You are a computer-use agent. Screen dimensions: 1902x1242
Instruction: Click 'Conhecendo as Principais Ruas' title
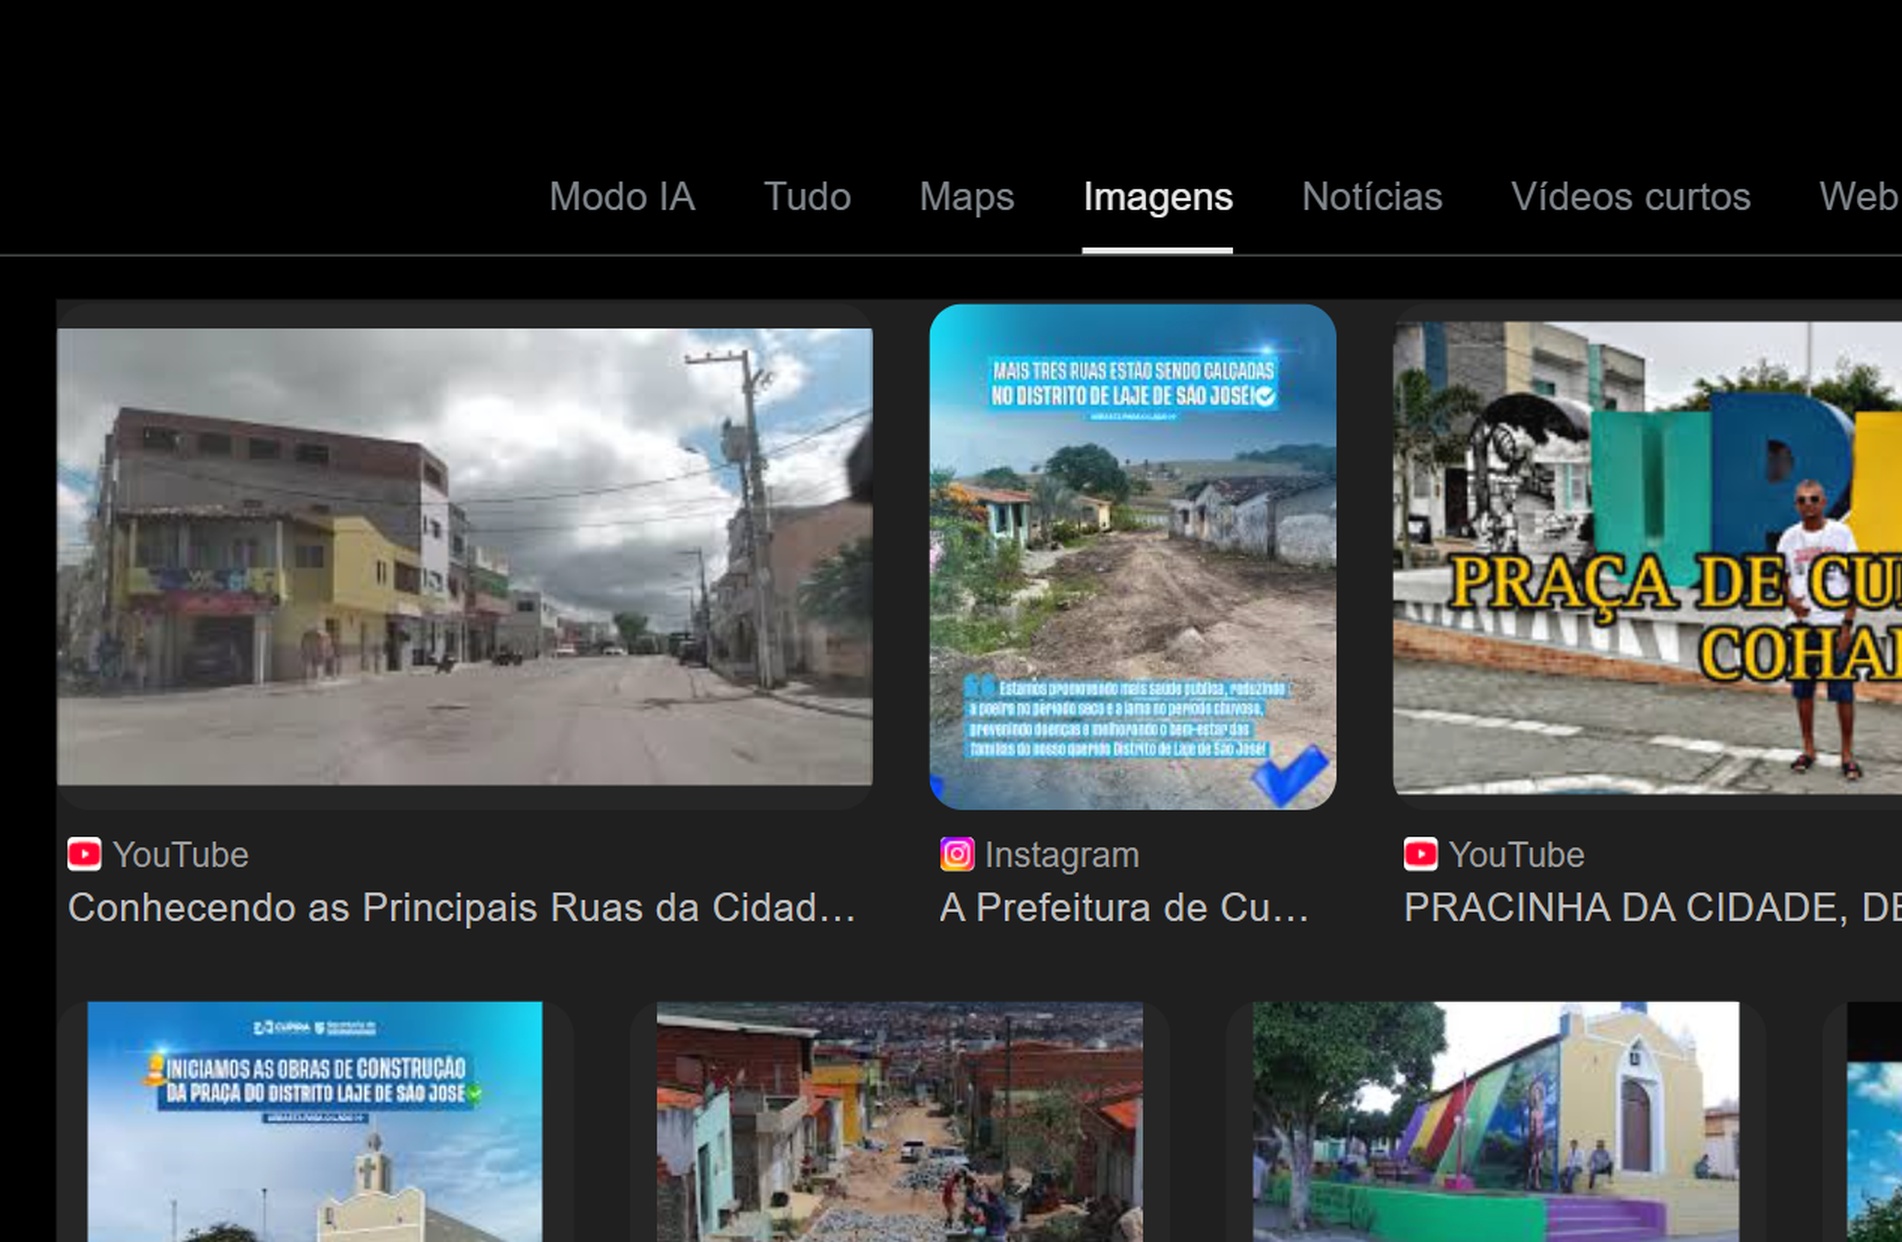point(461,908)
